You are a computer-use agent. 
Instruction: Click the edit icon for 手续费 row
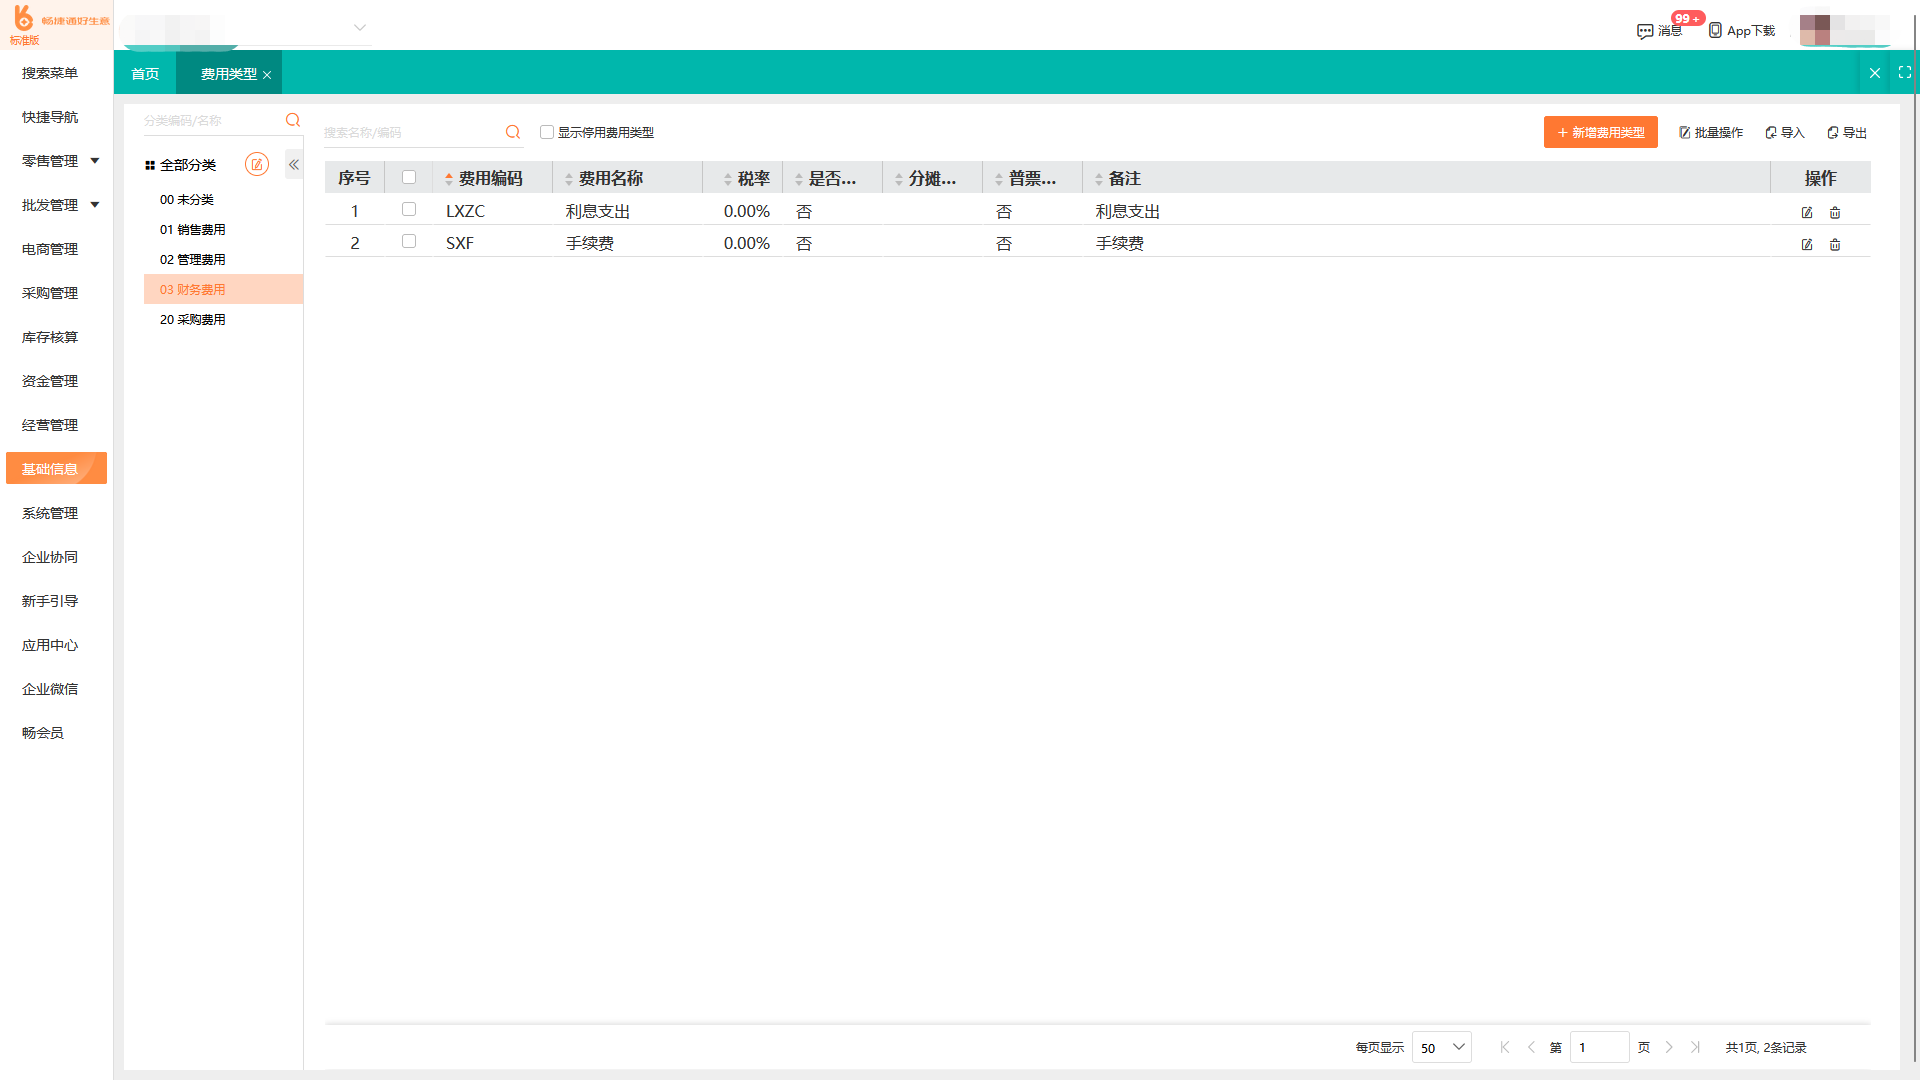click(x=1807, y=243)
